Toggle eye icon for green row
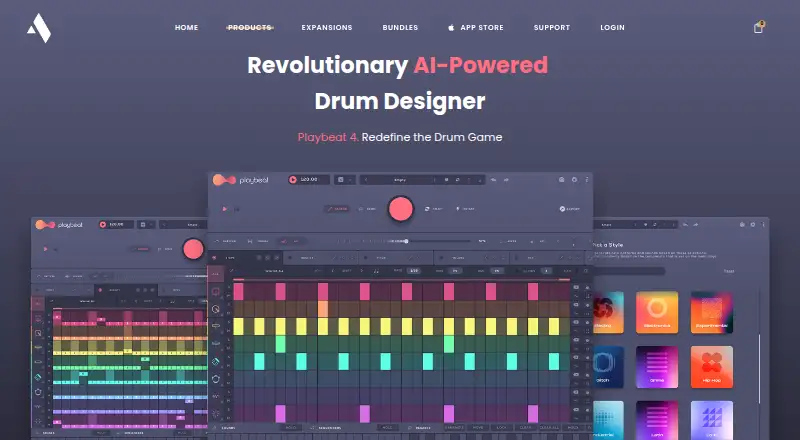 point(576,339)
